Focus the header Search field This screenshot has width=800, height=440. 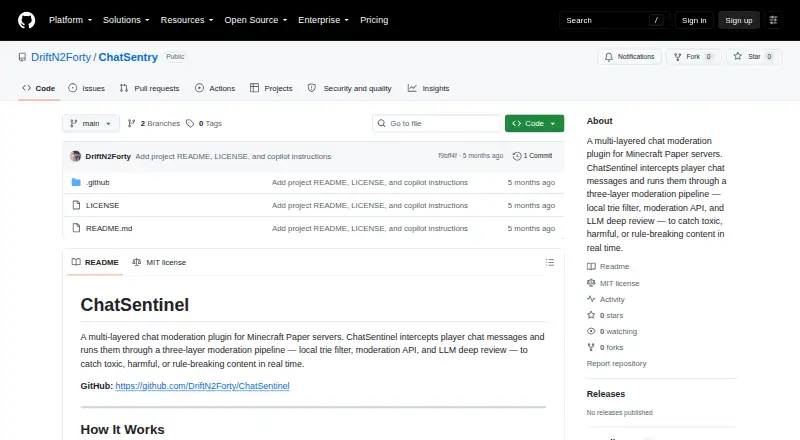point(614,20)
